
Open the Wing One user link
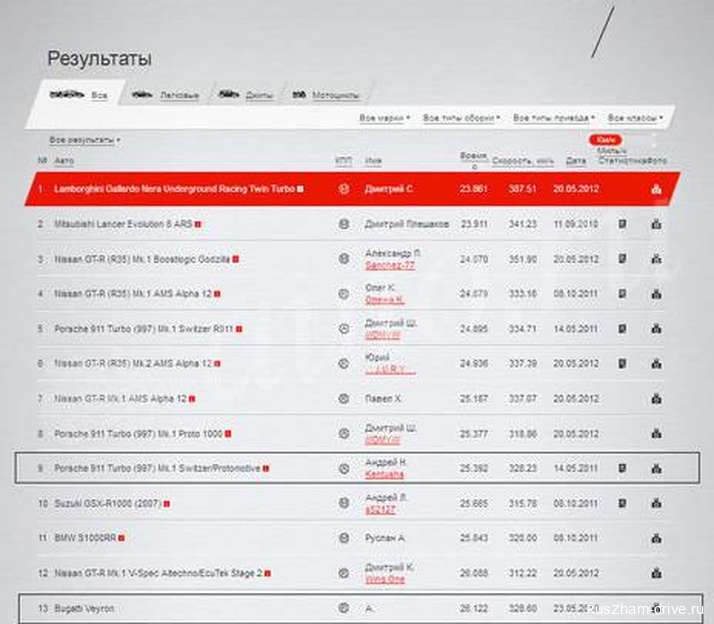386,580
